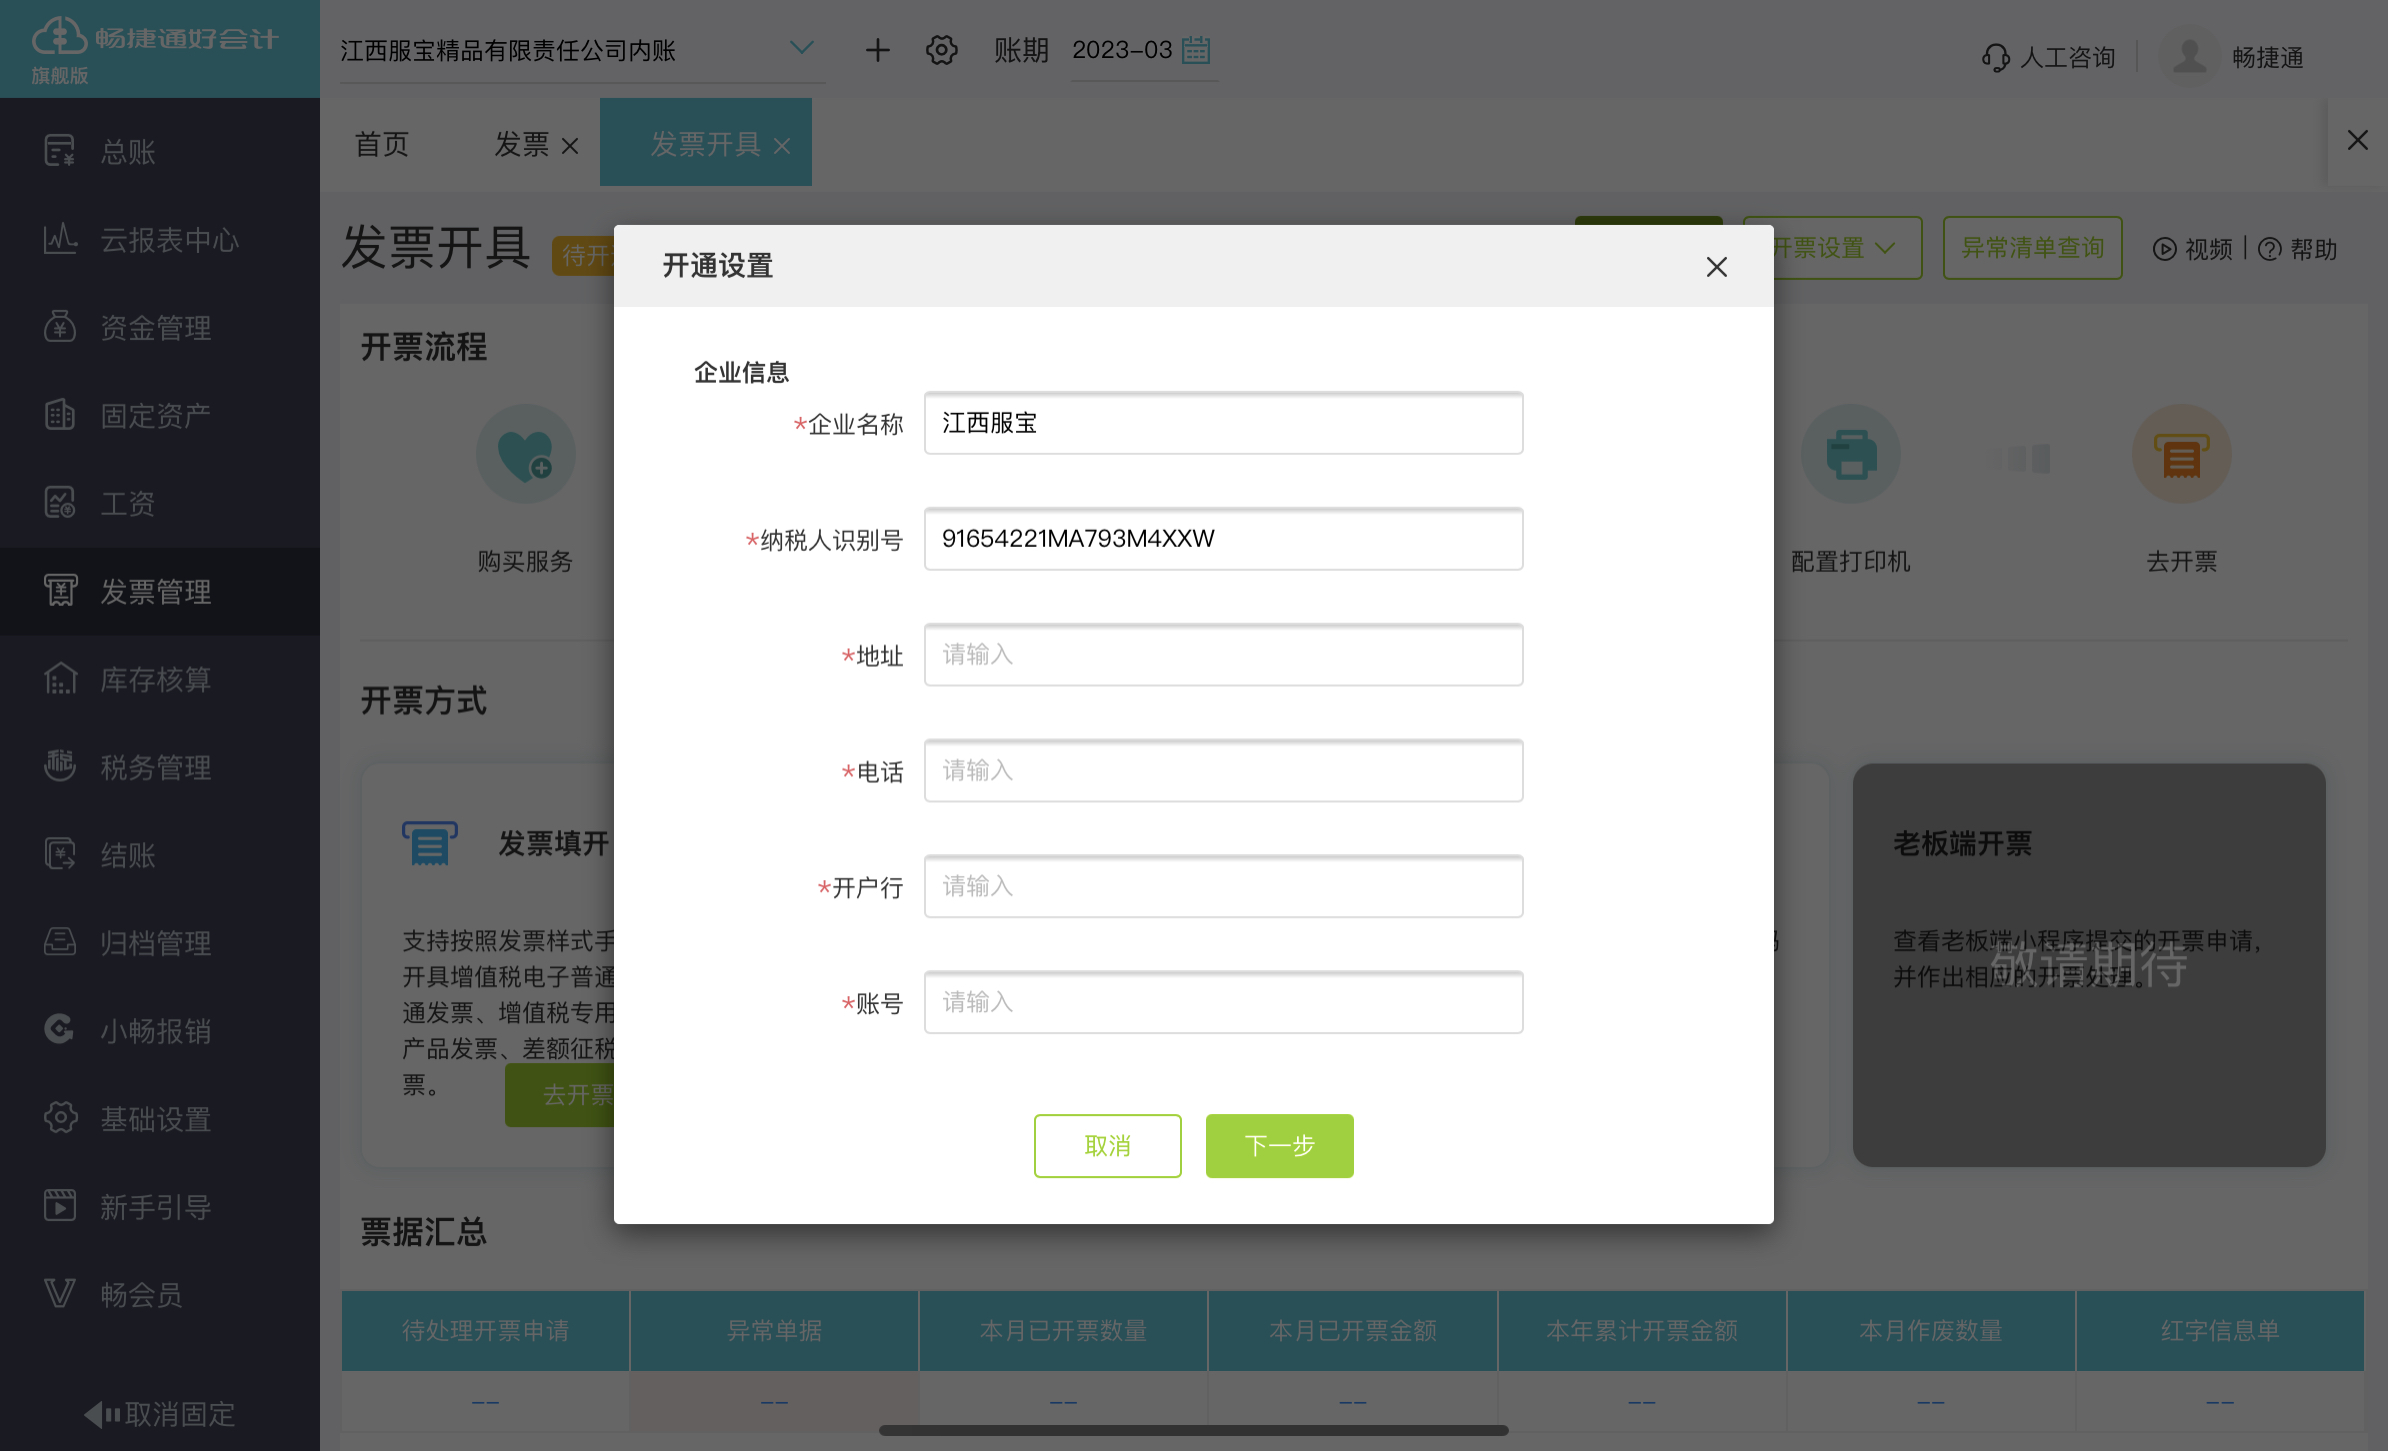Click 账号 input field
The height and width of the screenshot is (1451, 2388).
[x=1221, y=1003]
